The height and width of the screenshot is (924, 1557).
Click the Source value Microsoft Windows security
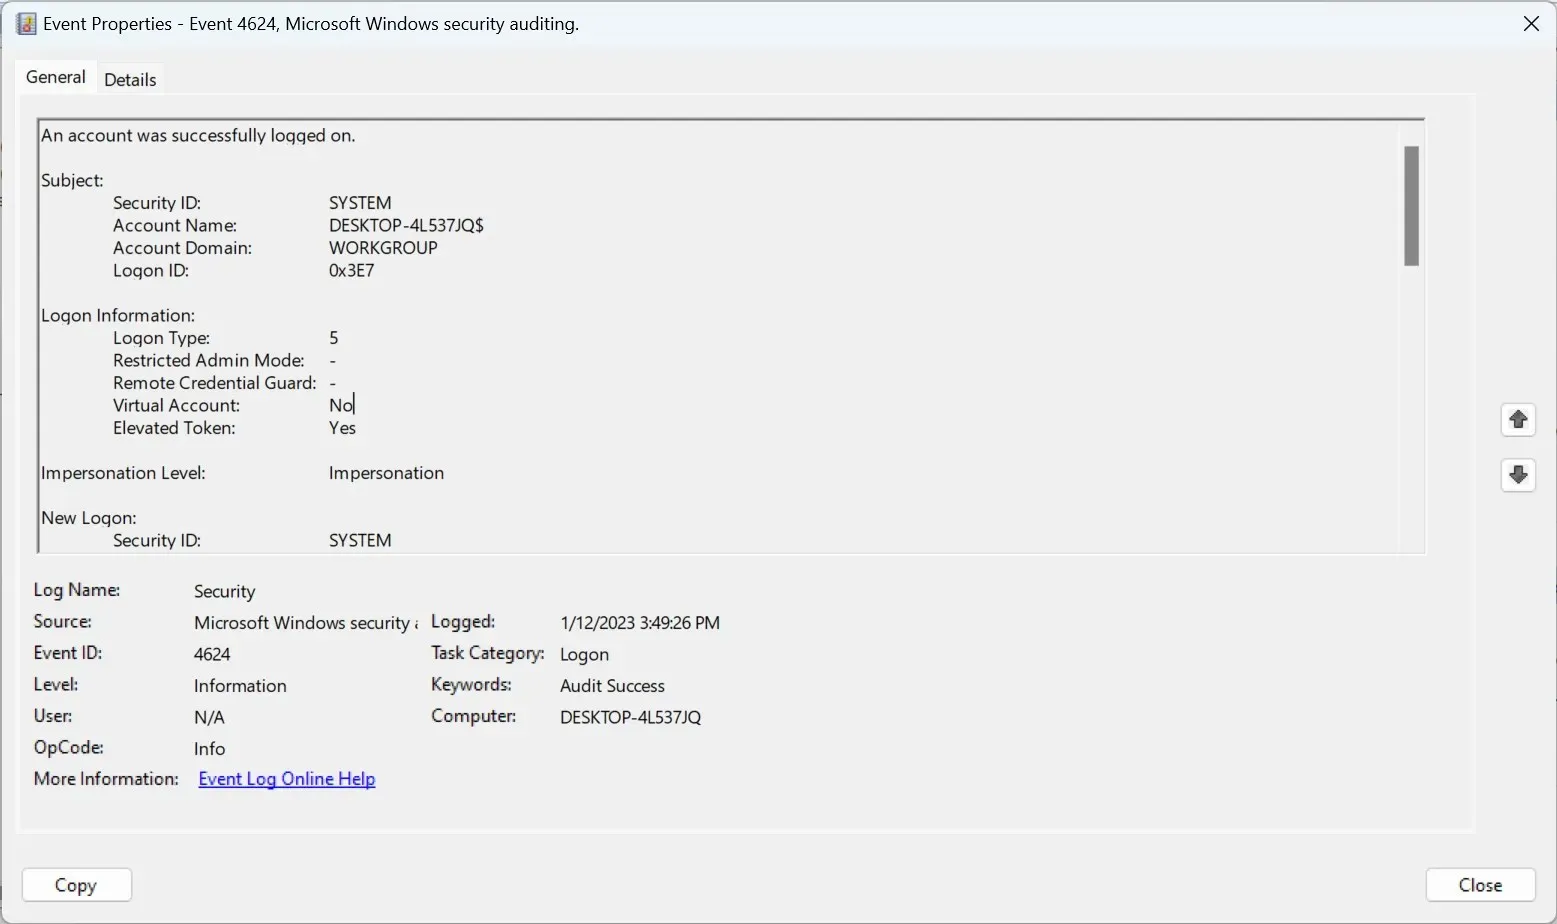306,623
